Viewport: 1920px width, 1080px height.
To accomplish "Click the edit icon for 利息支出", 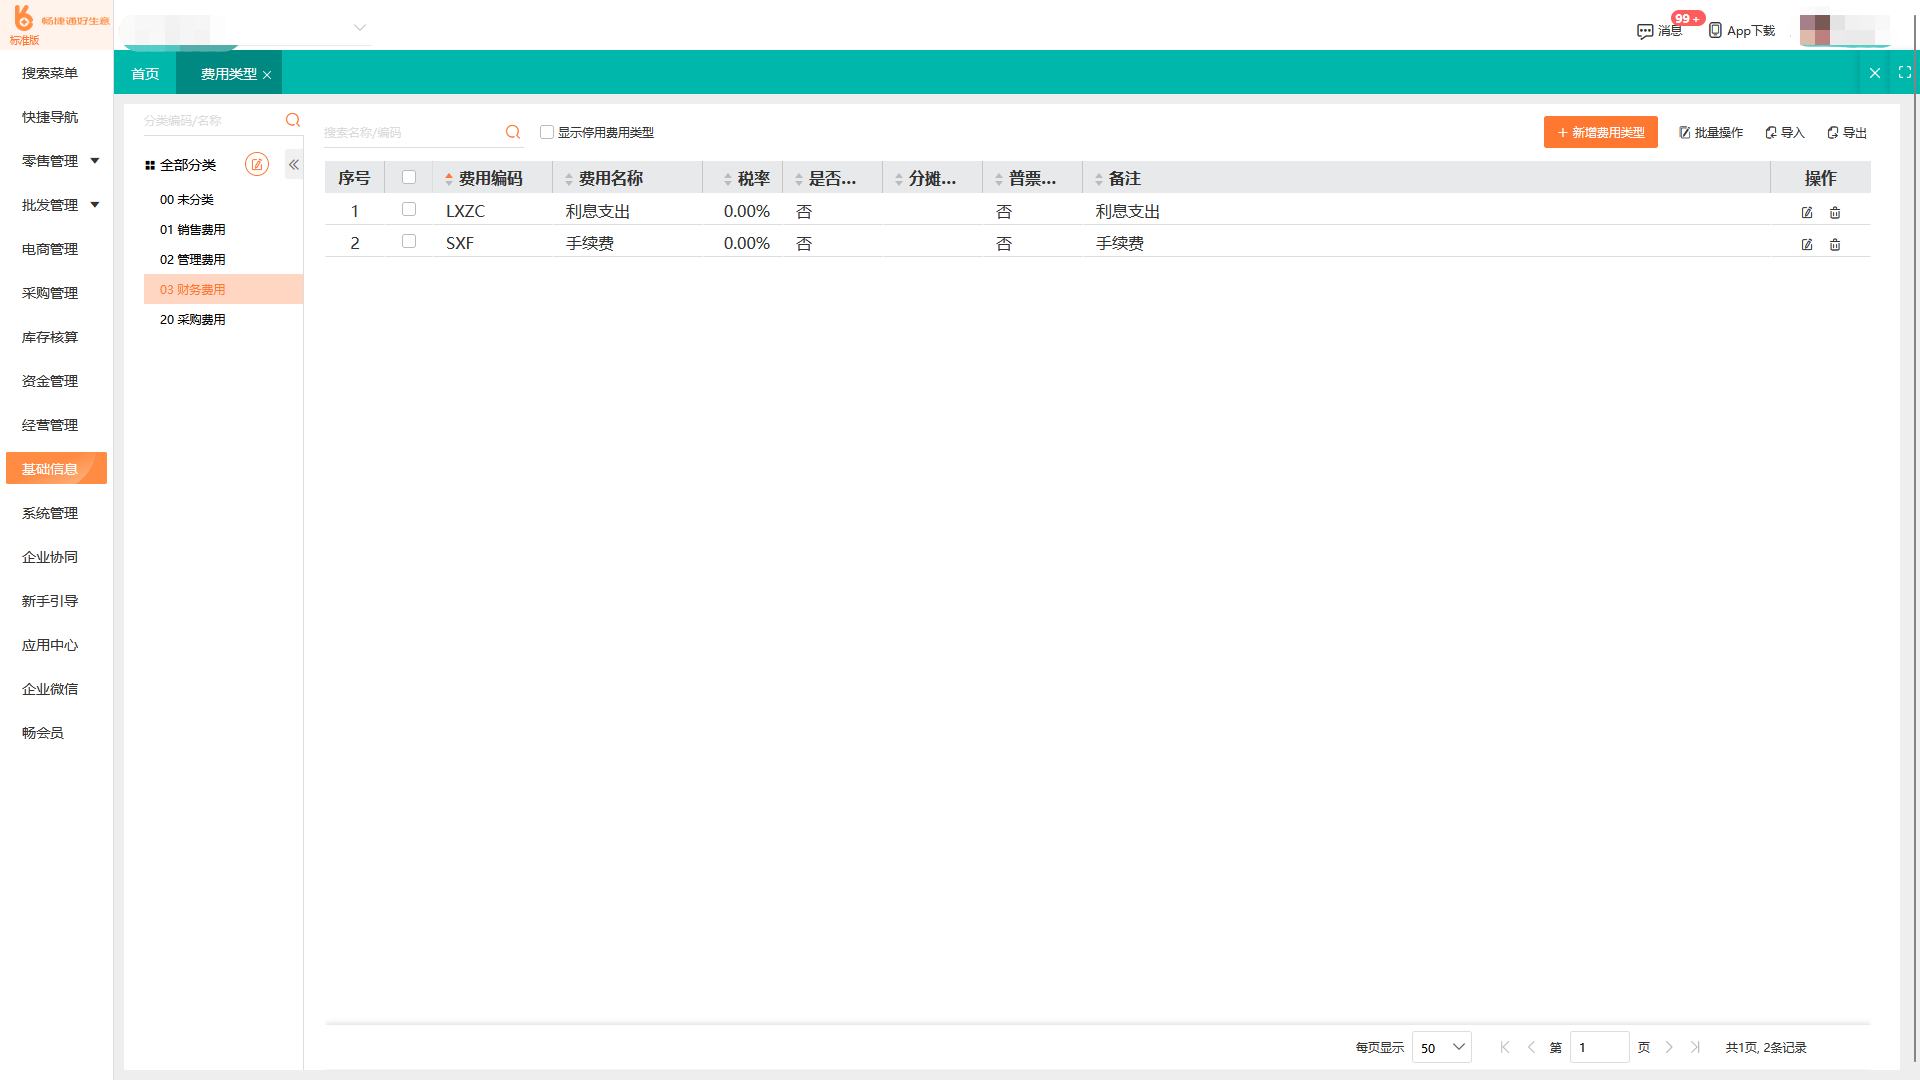I will 1807,211.
